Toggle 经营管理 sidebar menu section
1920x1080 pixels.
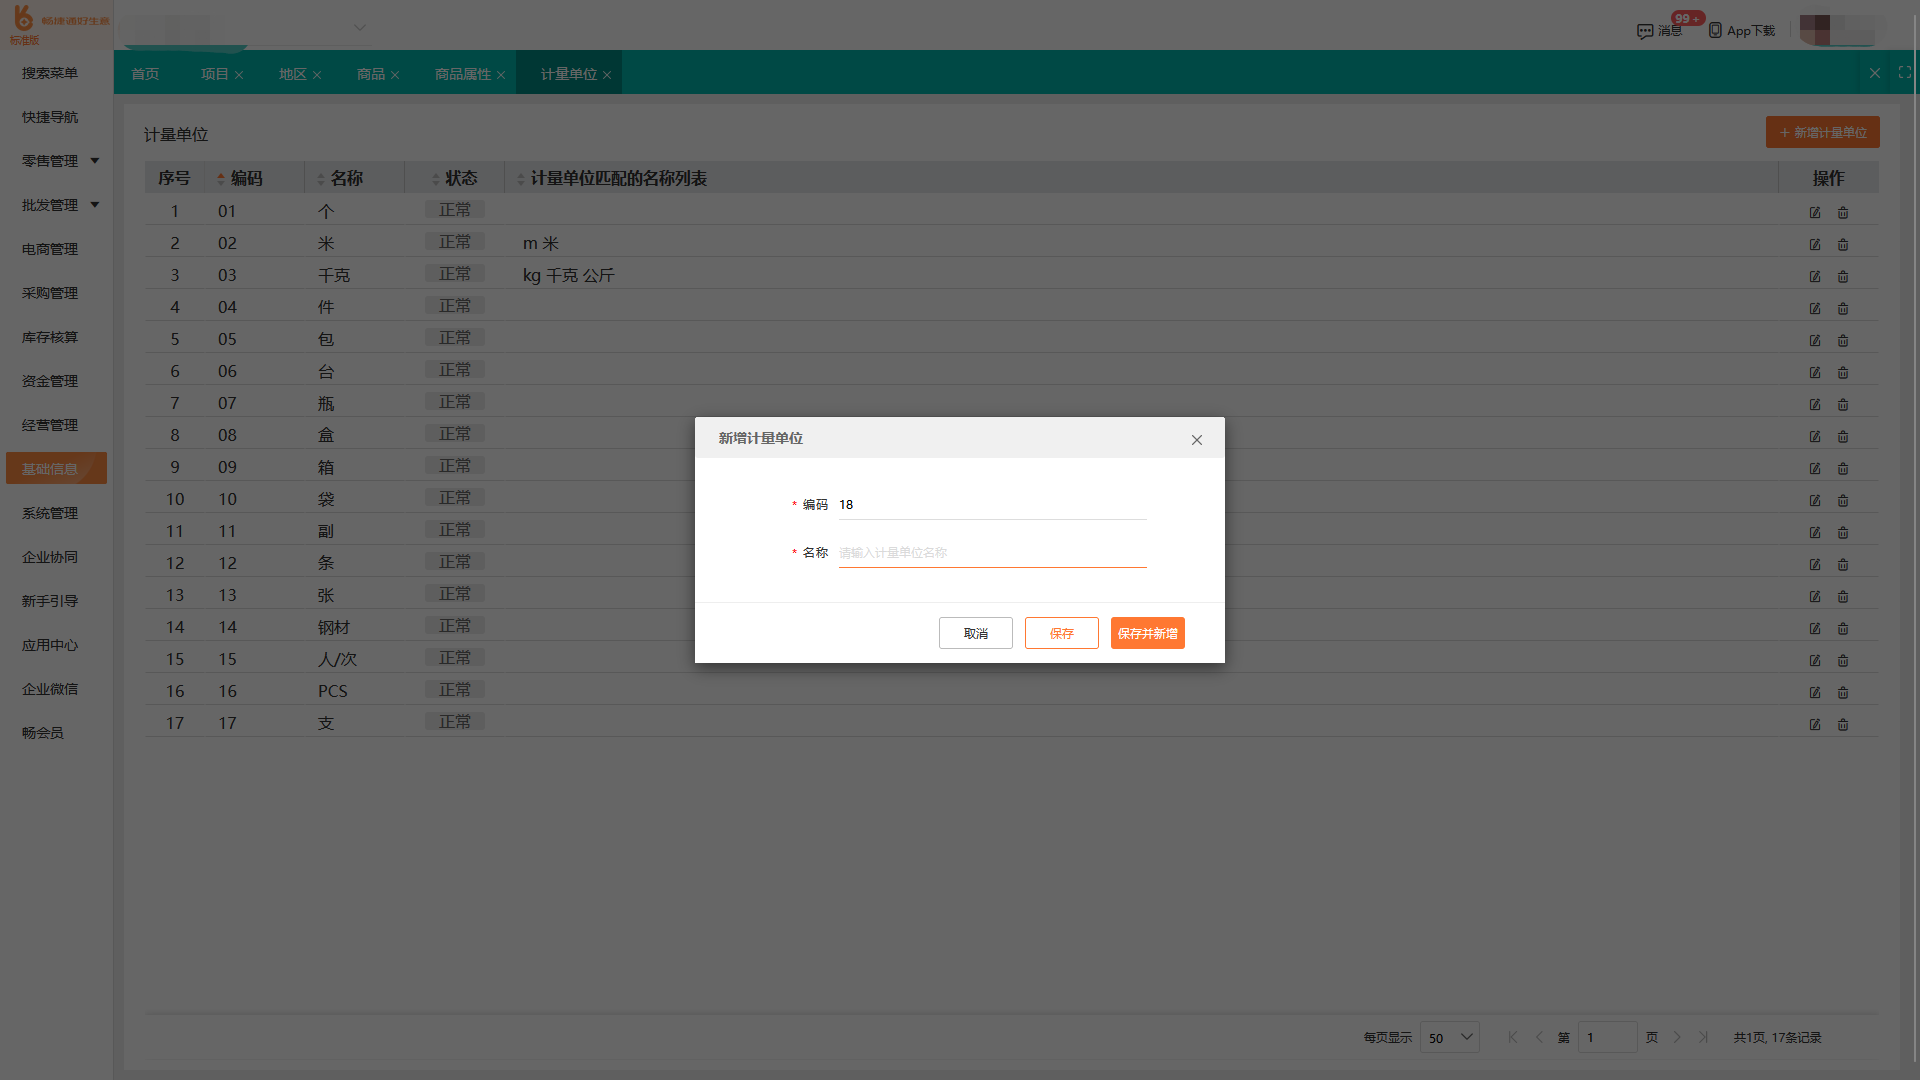(x=54, y=425)
